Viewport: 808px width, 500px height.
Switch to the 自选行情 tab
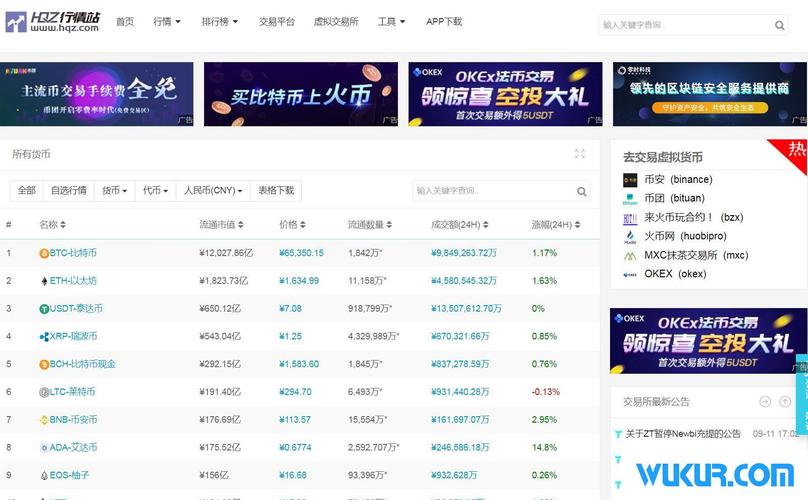click(x=69, y=190)
